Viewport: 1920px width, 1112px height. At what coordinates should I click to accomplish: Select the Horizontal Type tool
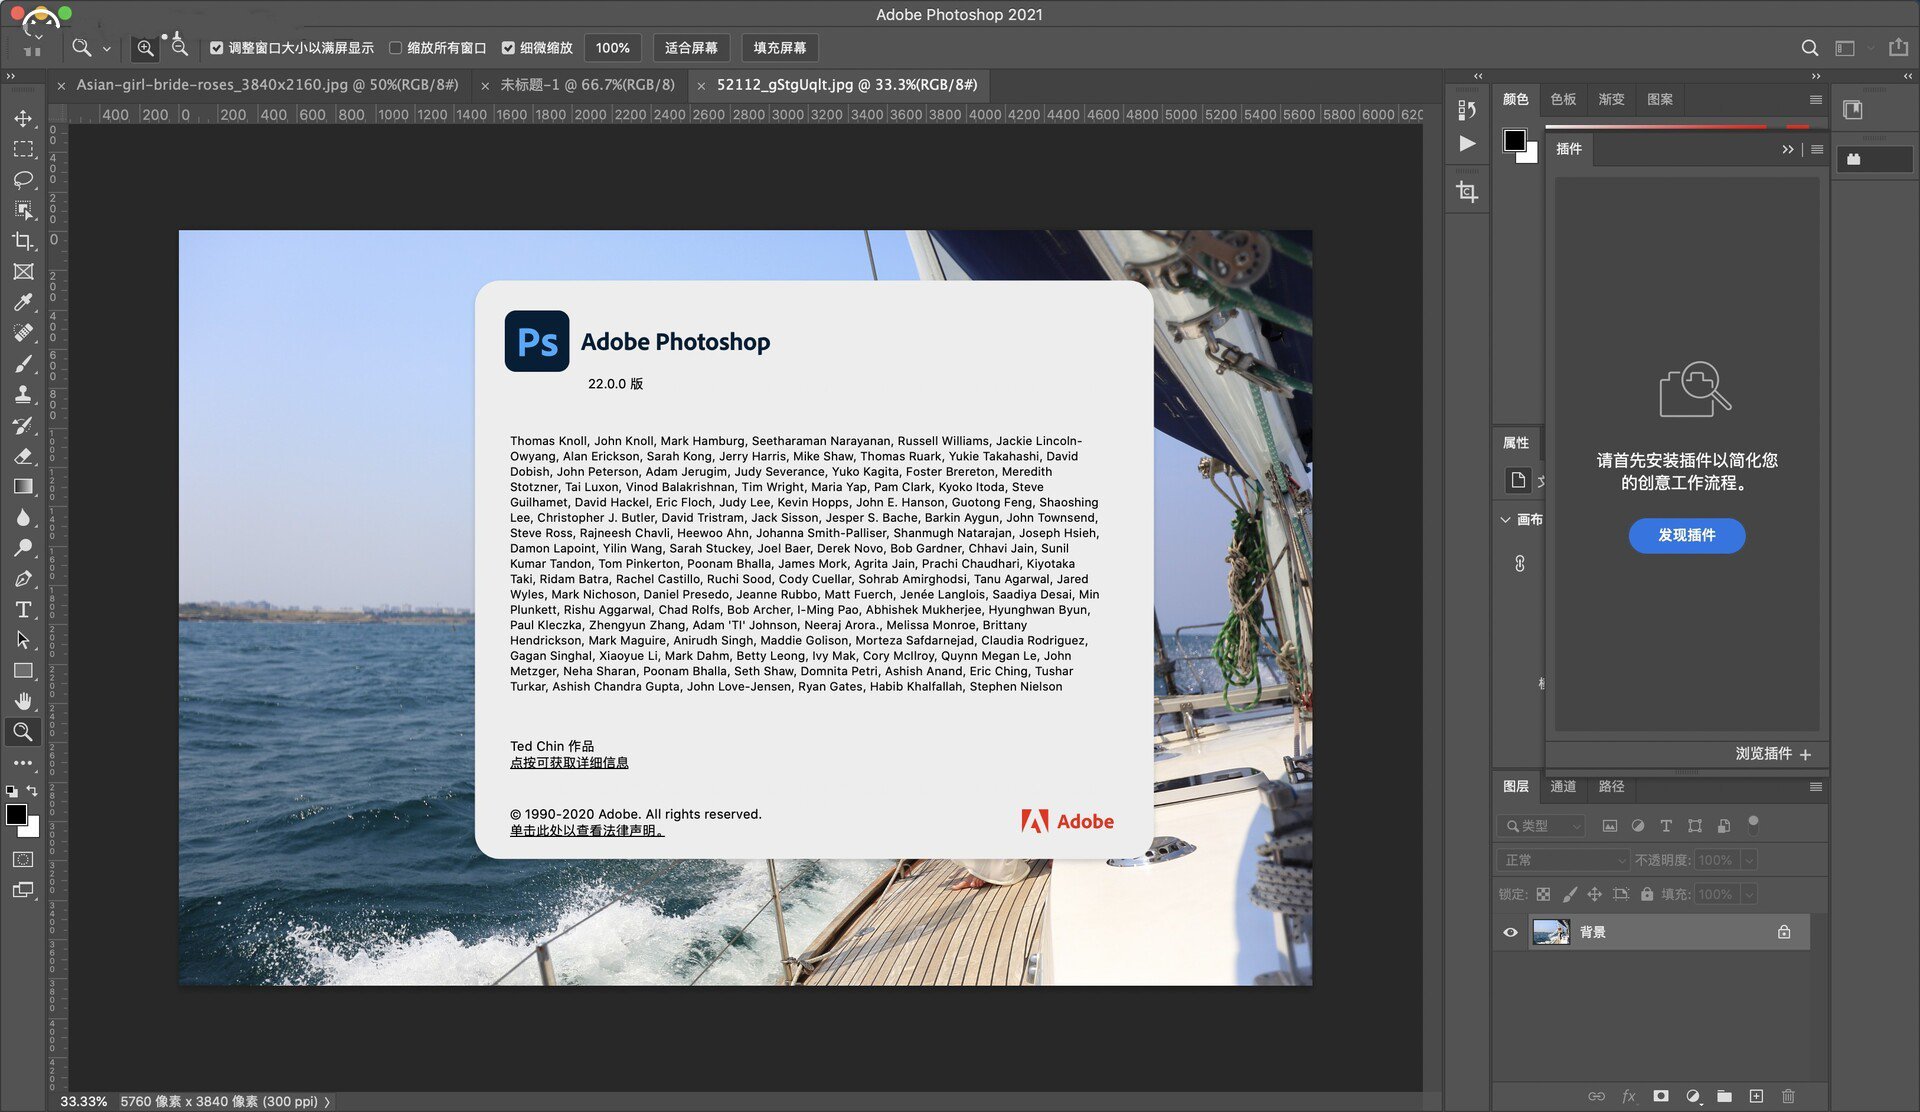[23, 609]
